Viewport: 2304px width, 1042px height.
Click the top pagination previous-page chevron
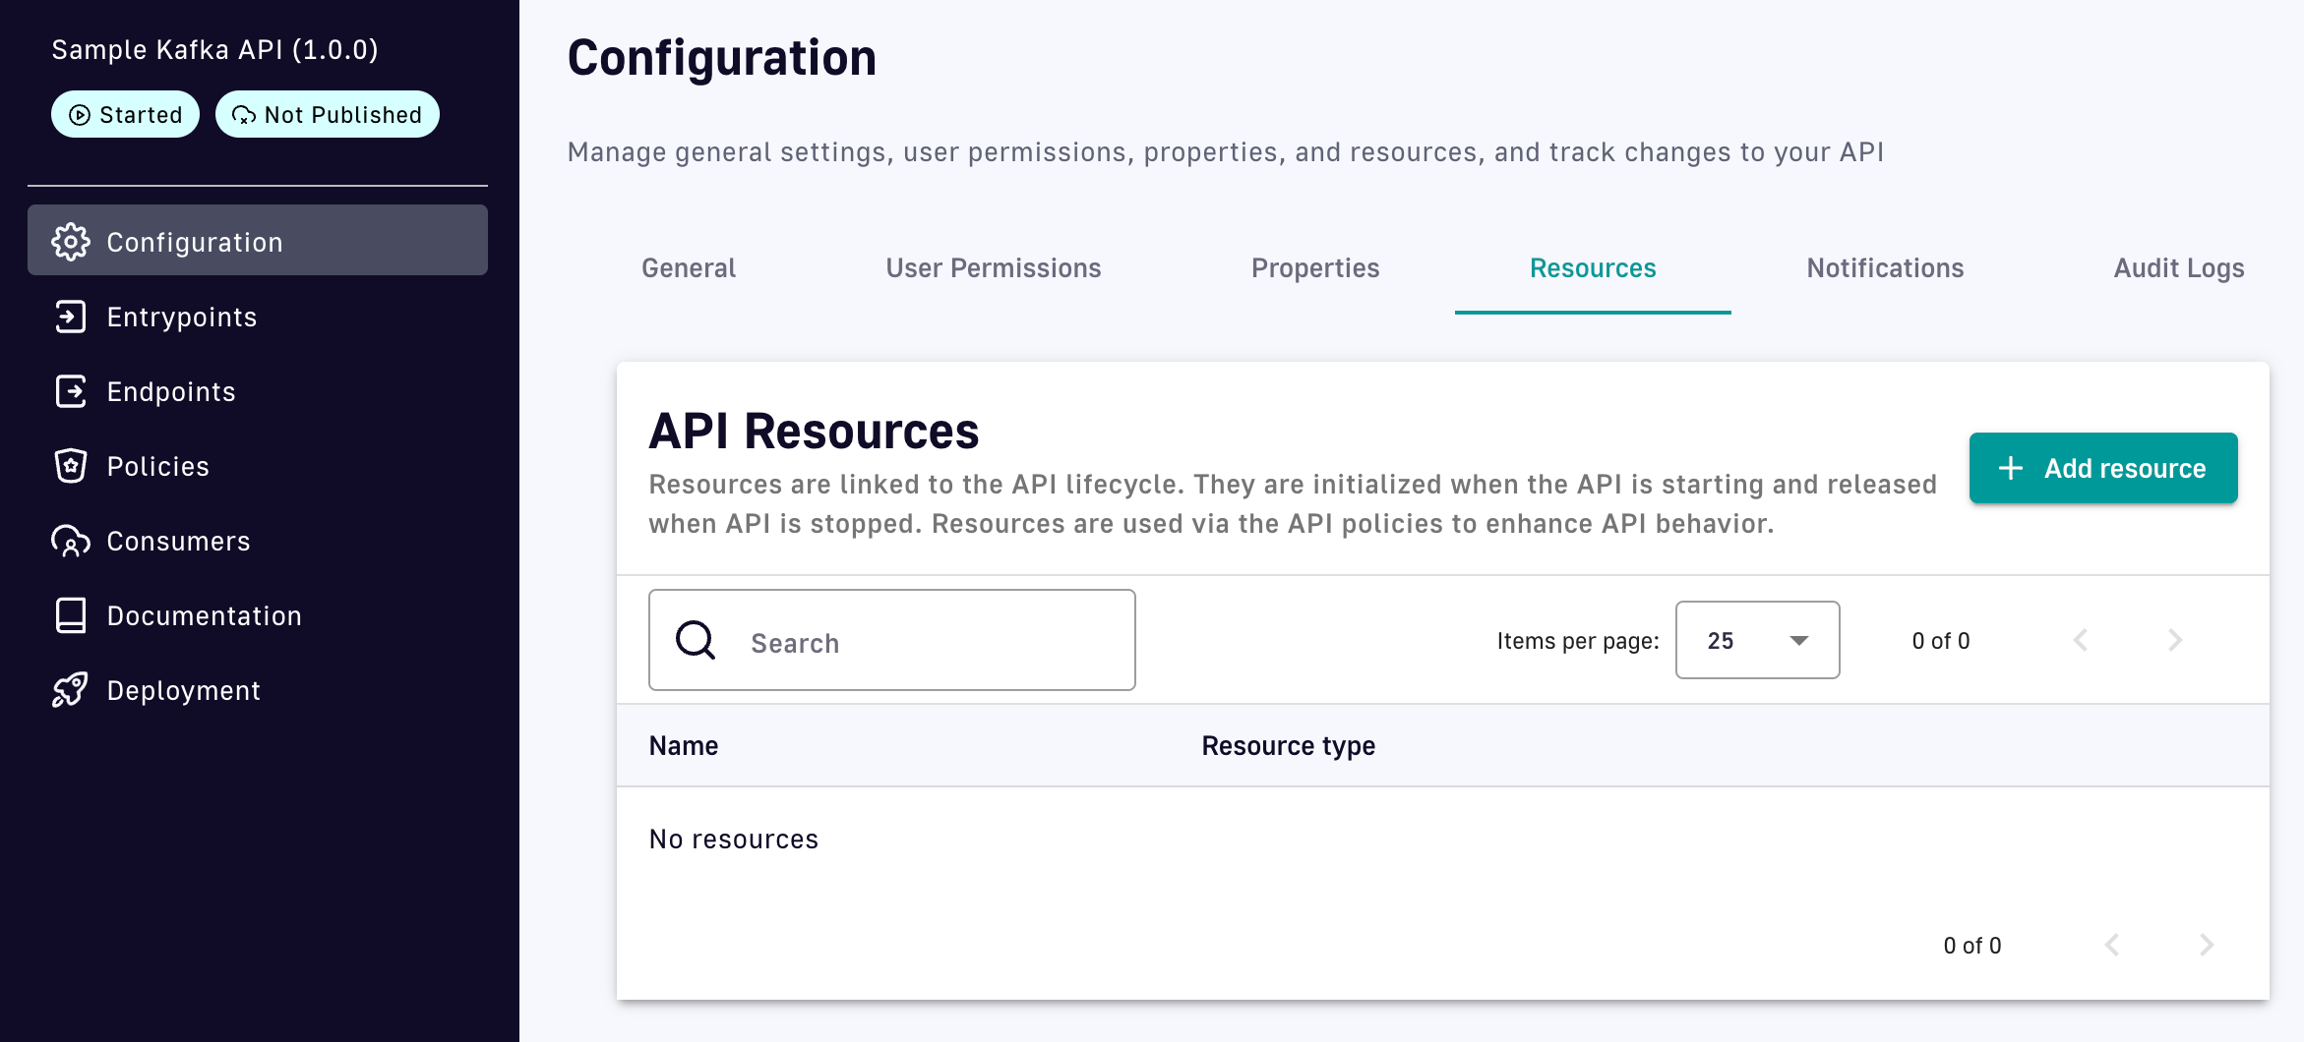(2081, 640)
